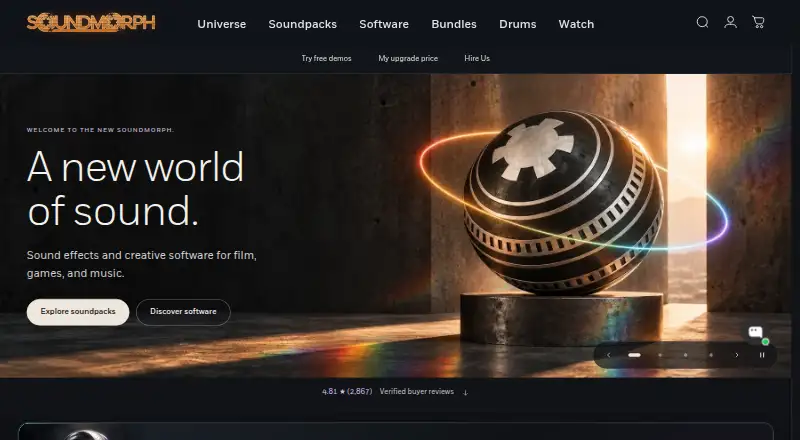Click the Hire Us link
Viewport: 800px width, 440px height.
tap(477, 58)
